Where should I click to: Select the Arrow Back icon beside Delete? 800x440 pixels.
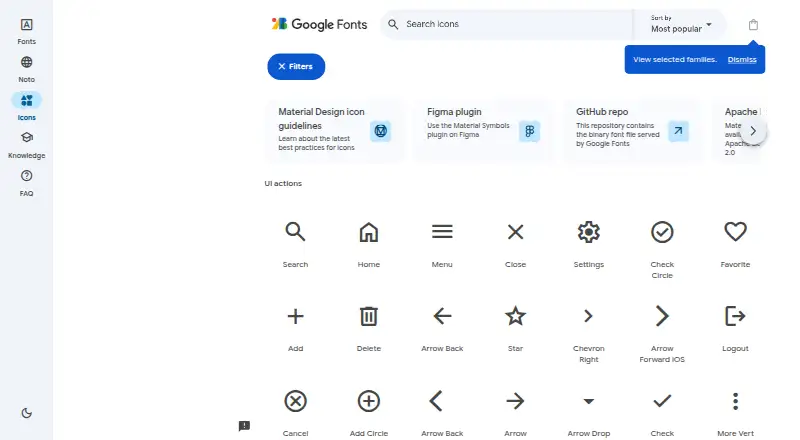coord(442,316)
